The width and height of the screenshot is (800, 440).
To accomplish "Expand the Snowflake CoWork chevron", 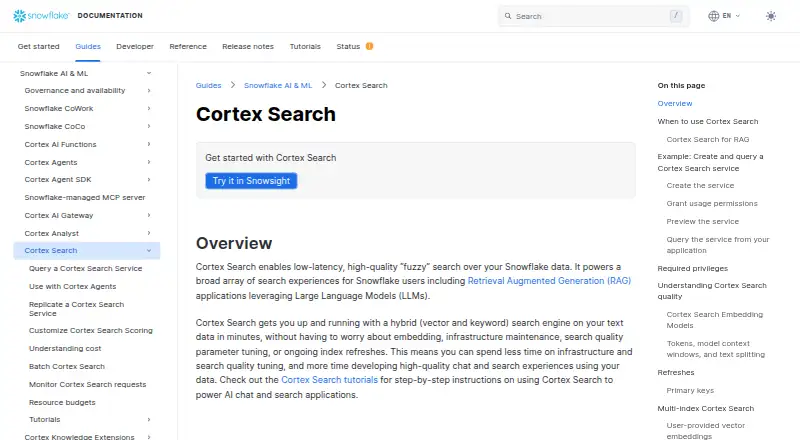I will click(x=149, y=108).
